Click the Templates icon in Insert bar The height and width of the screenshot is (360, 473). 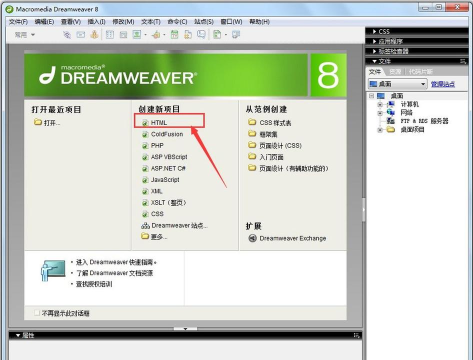tap(217, 35)
